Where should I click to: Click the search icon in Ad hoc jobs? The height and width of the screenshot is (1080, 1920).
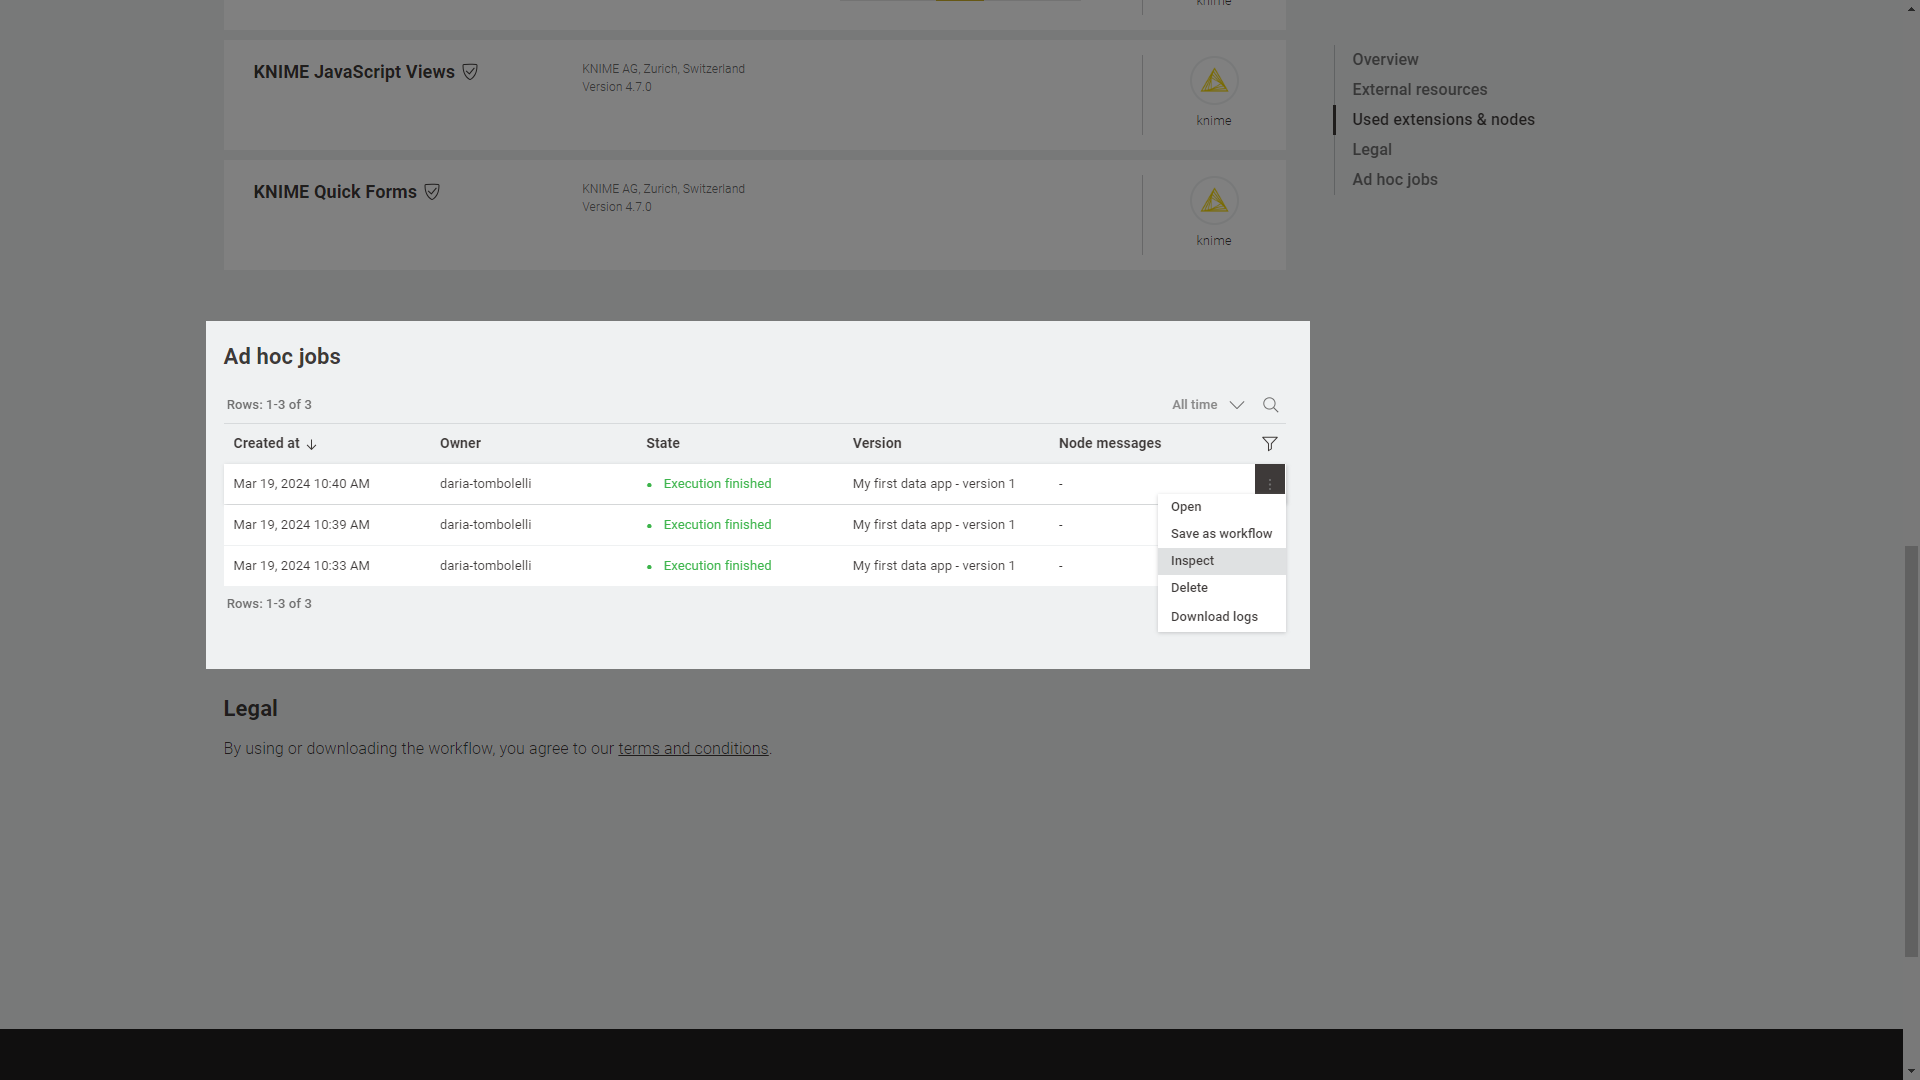(x=1271, y=405)
